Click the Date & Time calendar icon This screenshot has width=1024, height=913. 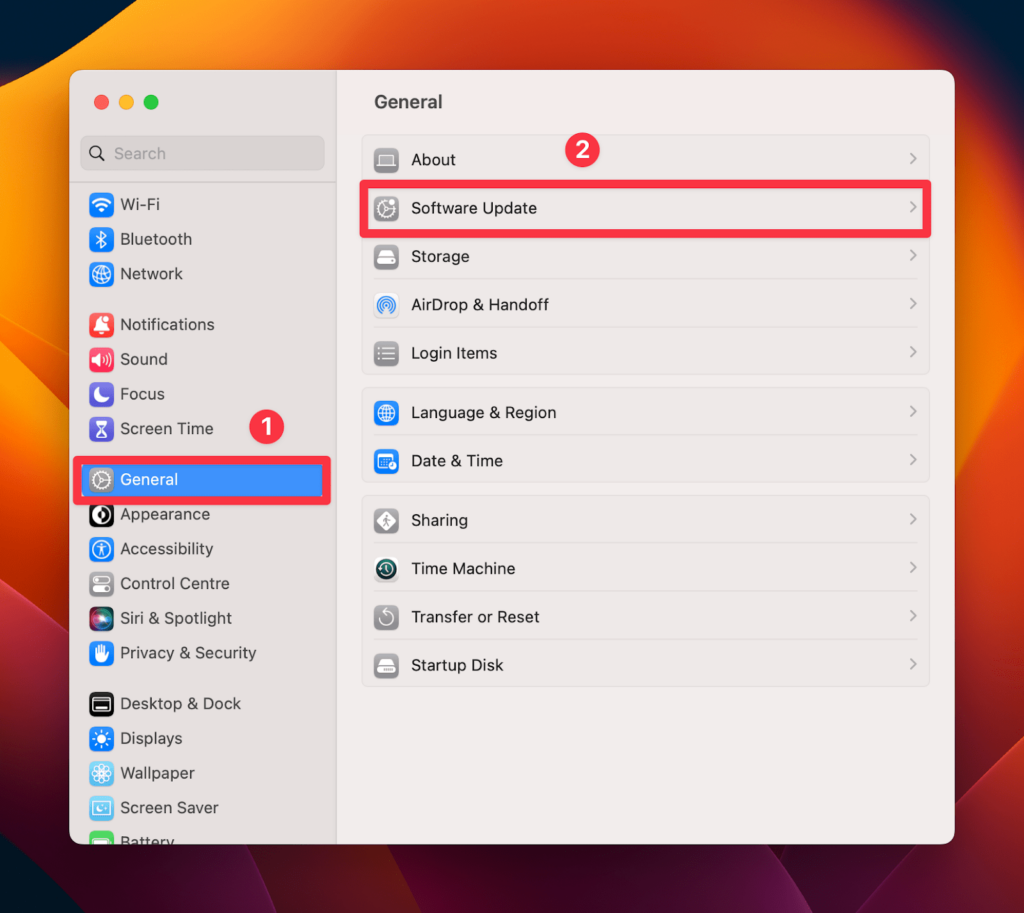point(387,461)
